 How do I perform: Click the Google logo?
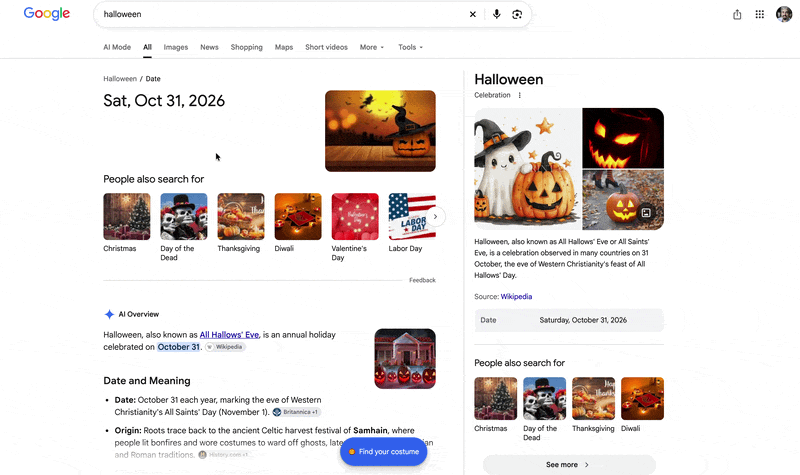tap(46, 14)
